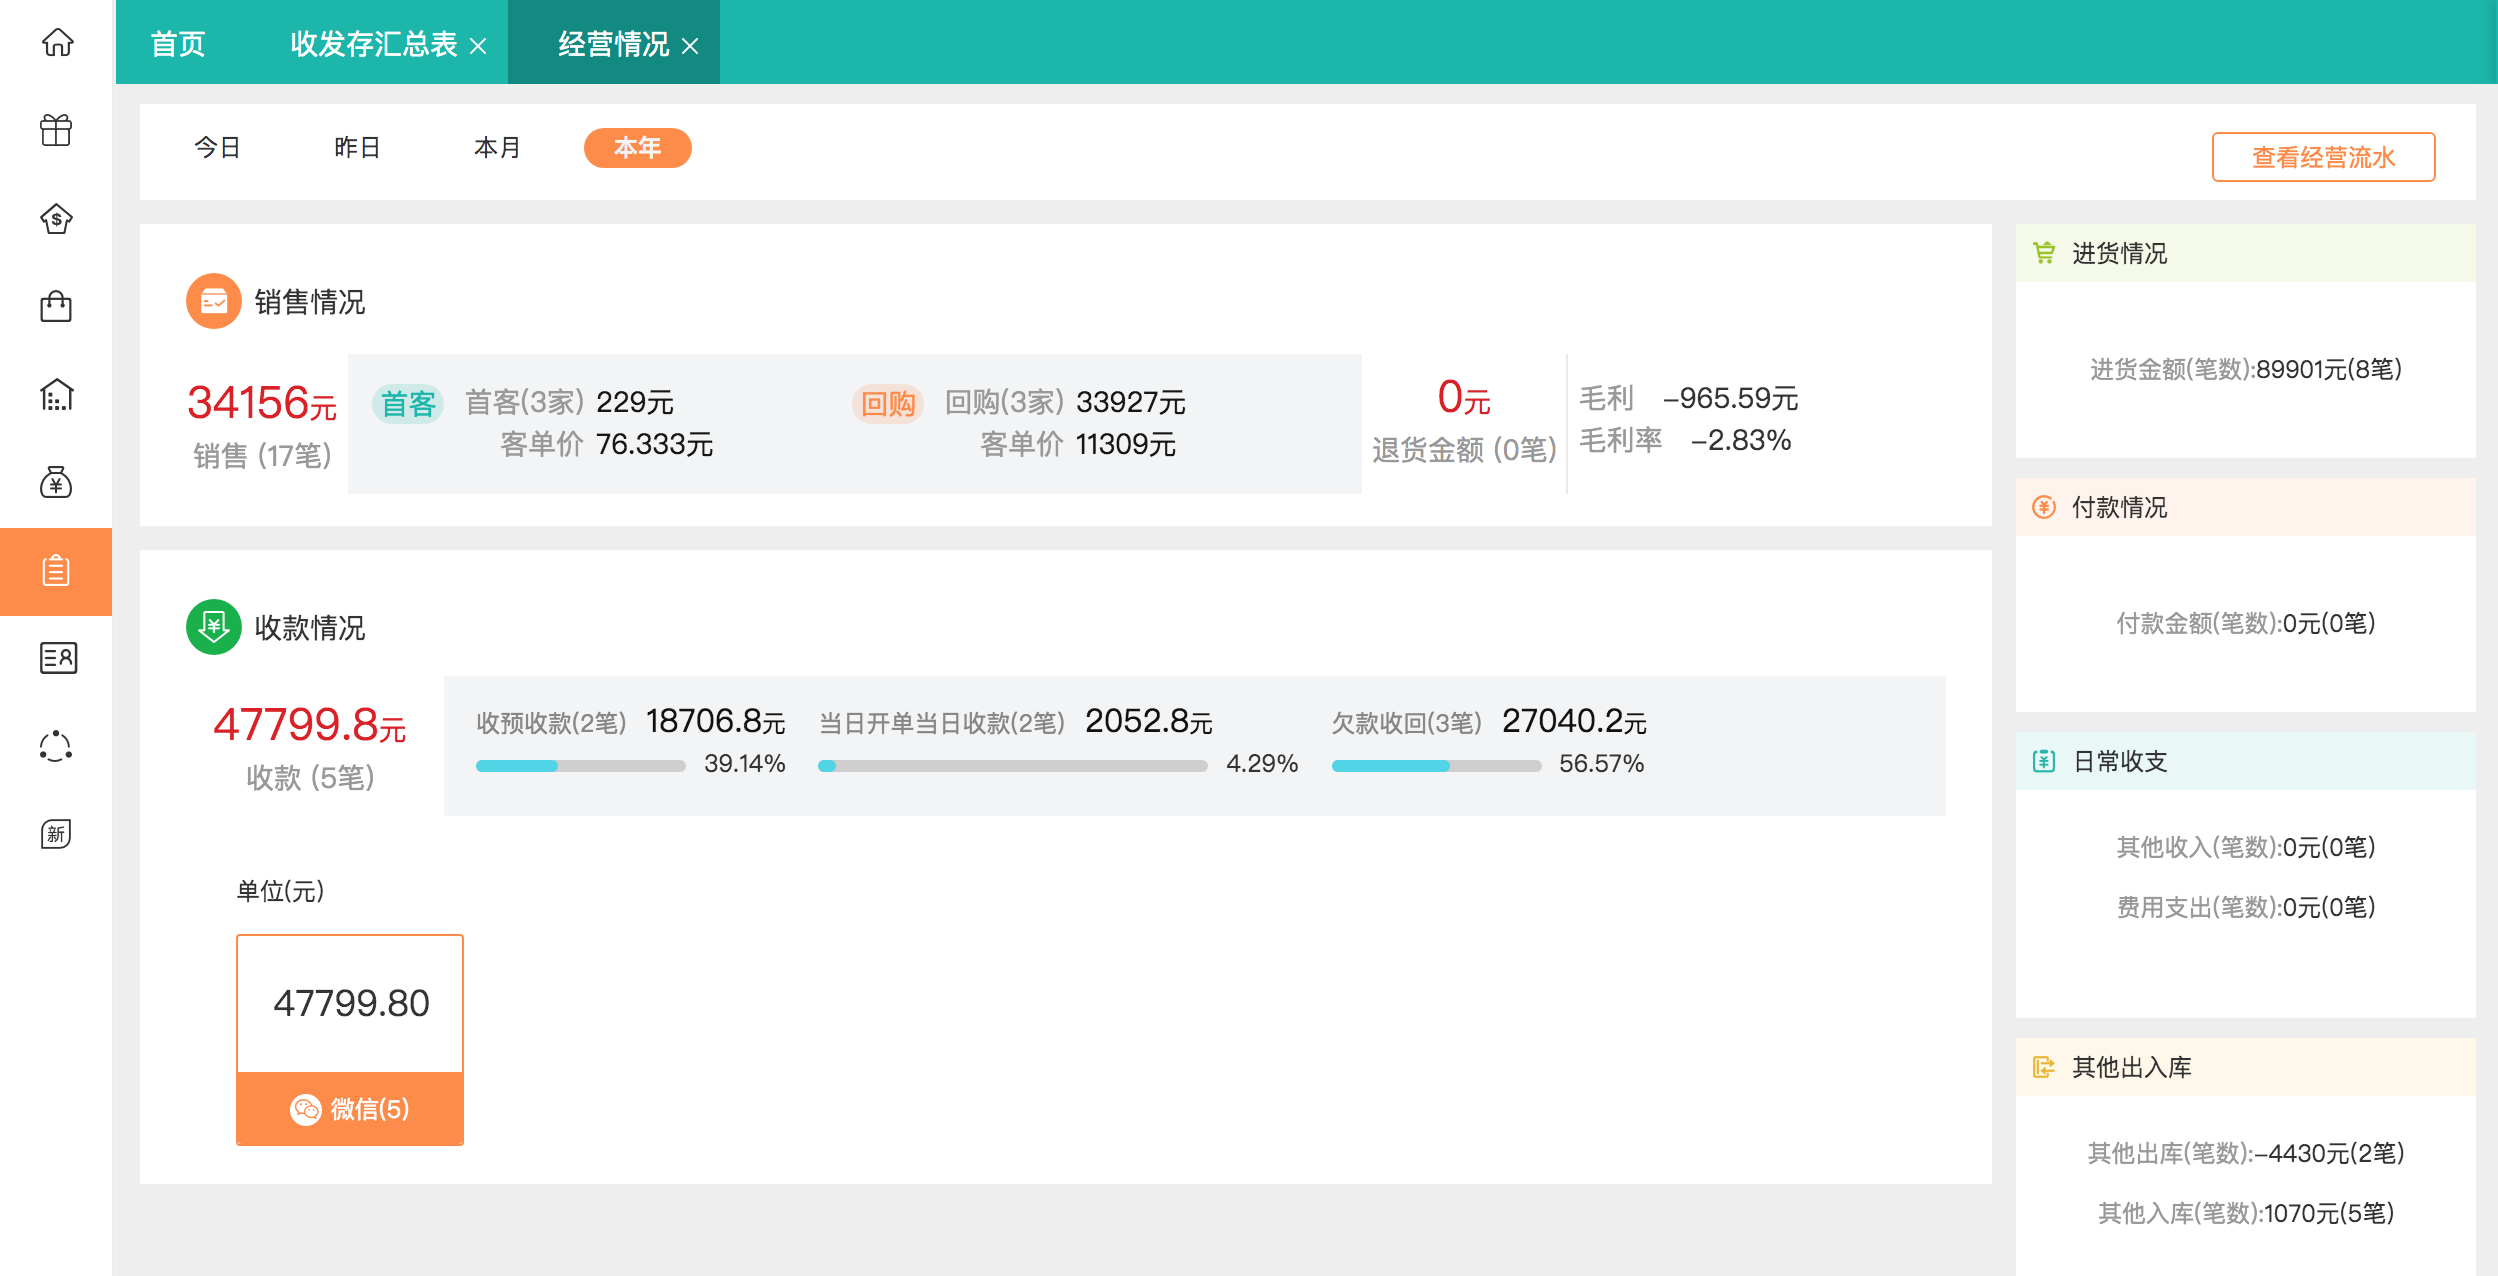
Task: Select 本年 active filter toggle
Action: tap(640, 148)
